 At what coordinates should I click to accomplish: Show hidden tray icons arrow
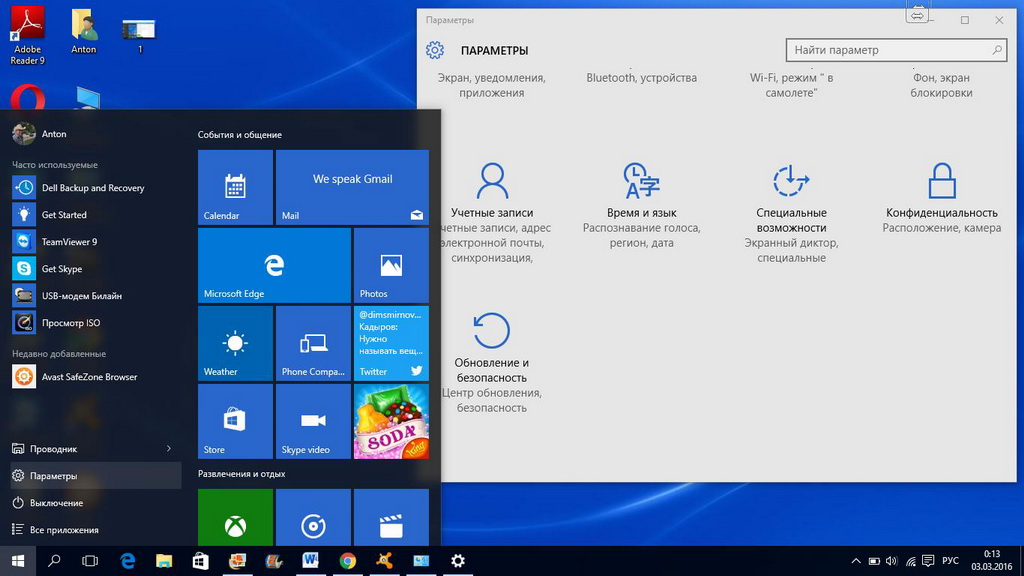[x=856, y=561]
